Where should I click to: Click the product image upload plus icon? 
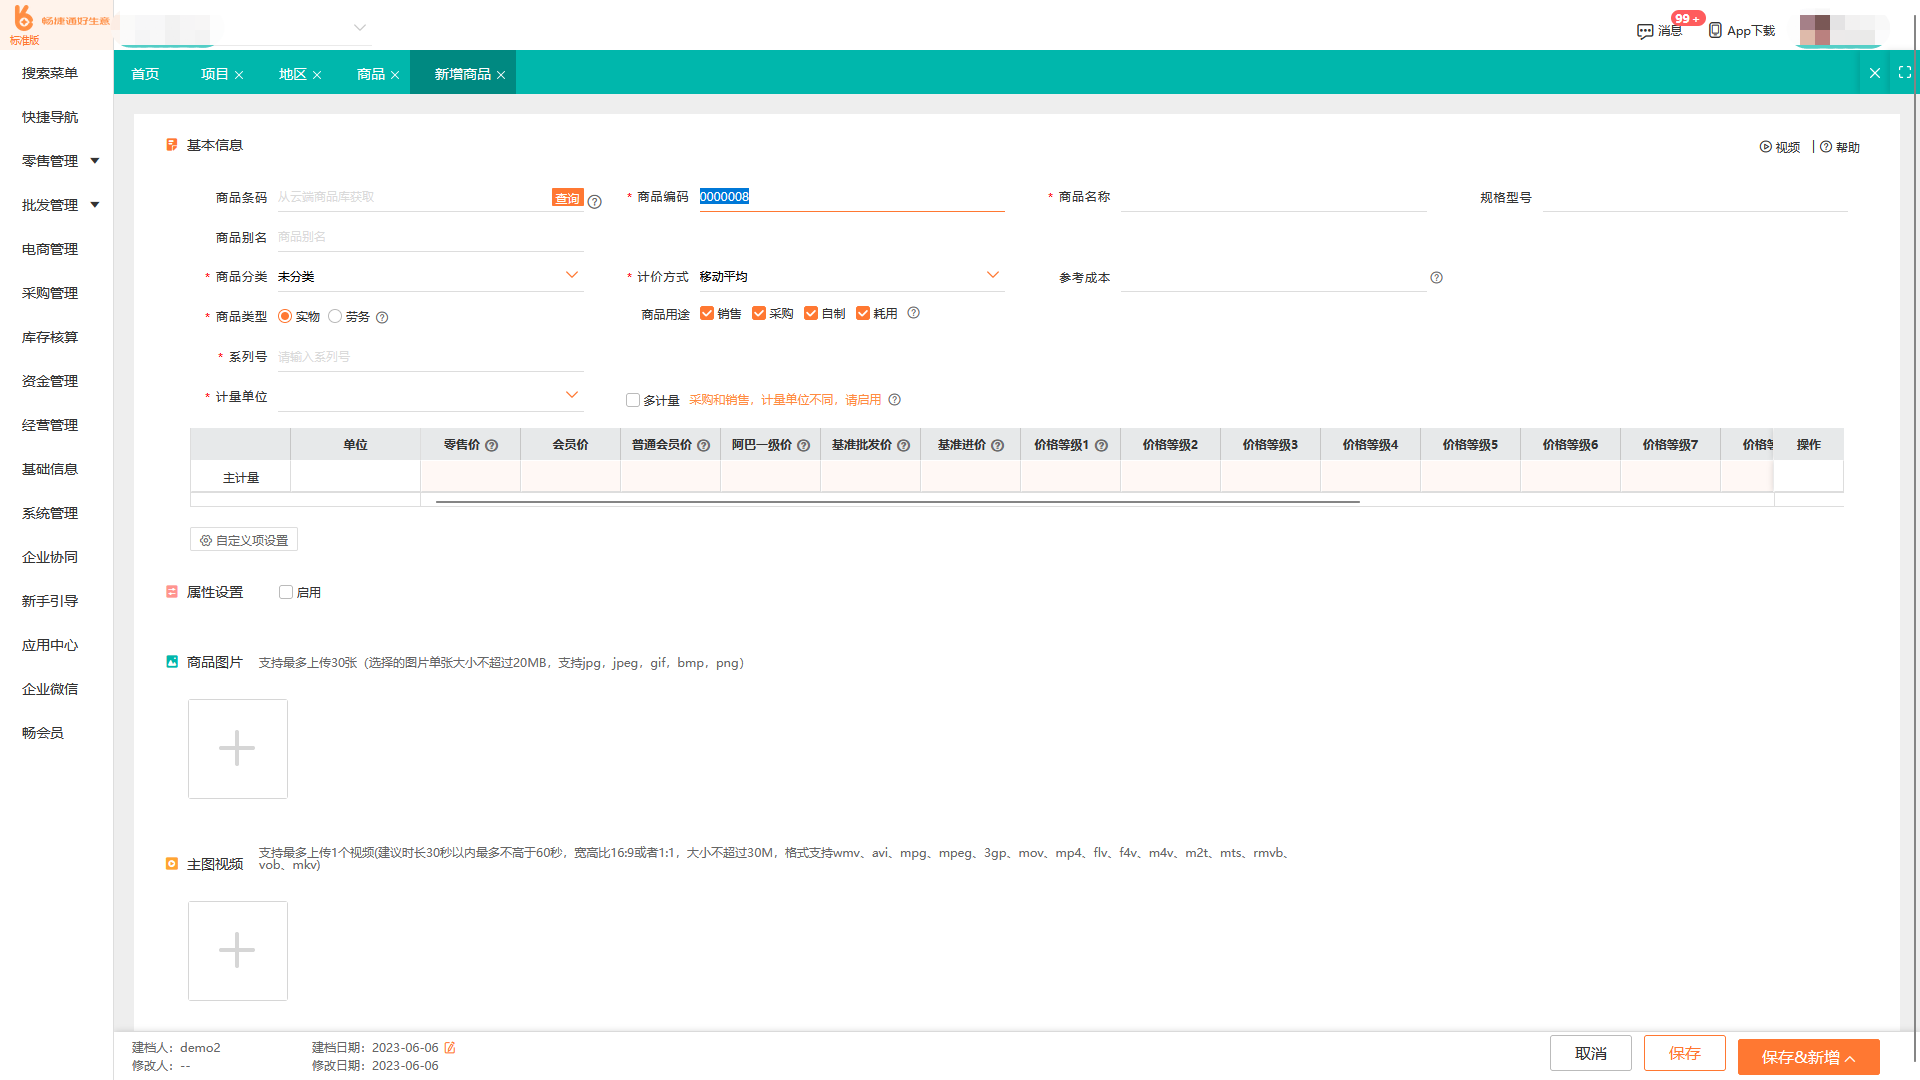pos(237,749)
